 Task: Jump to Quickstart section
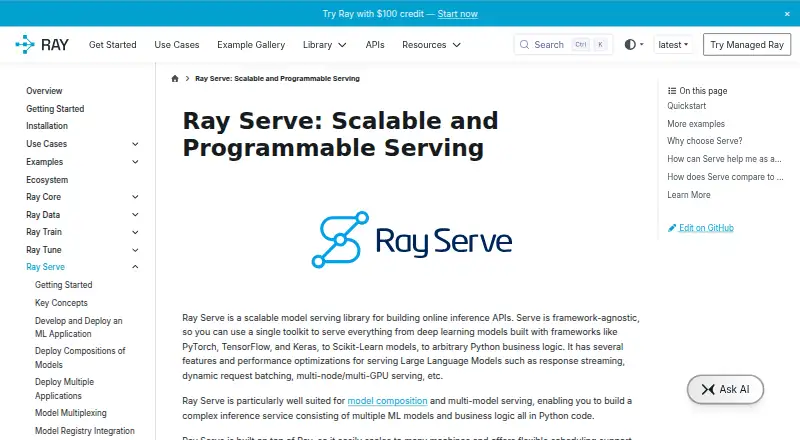tap(687, 106)
